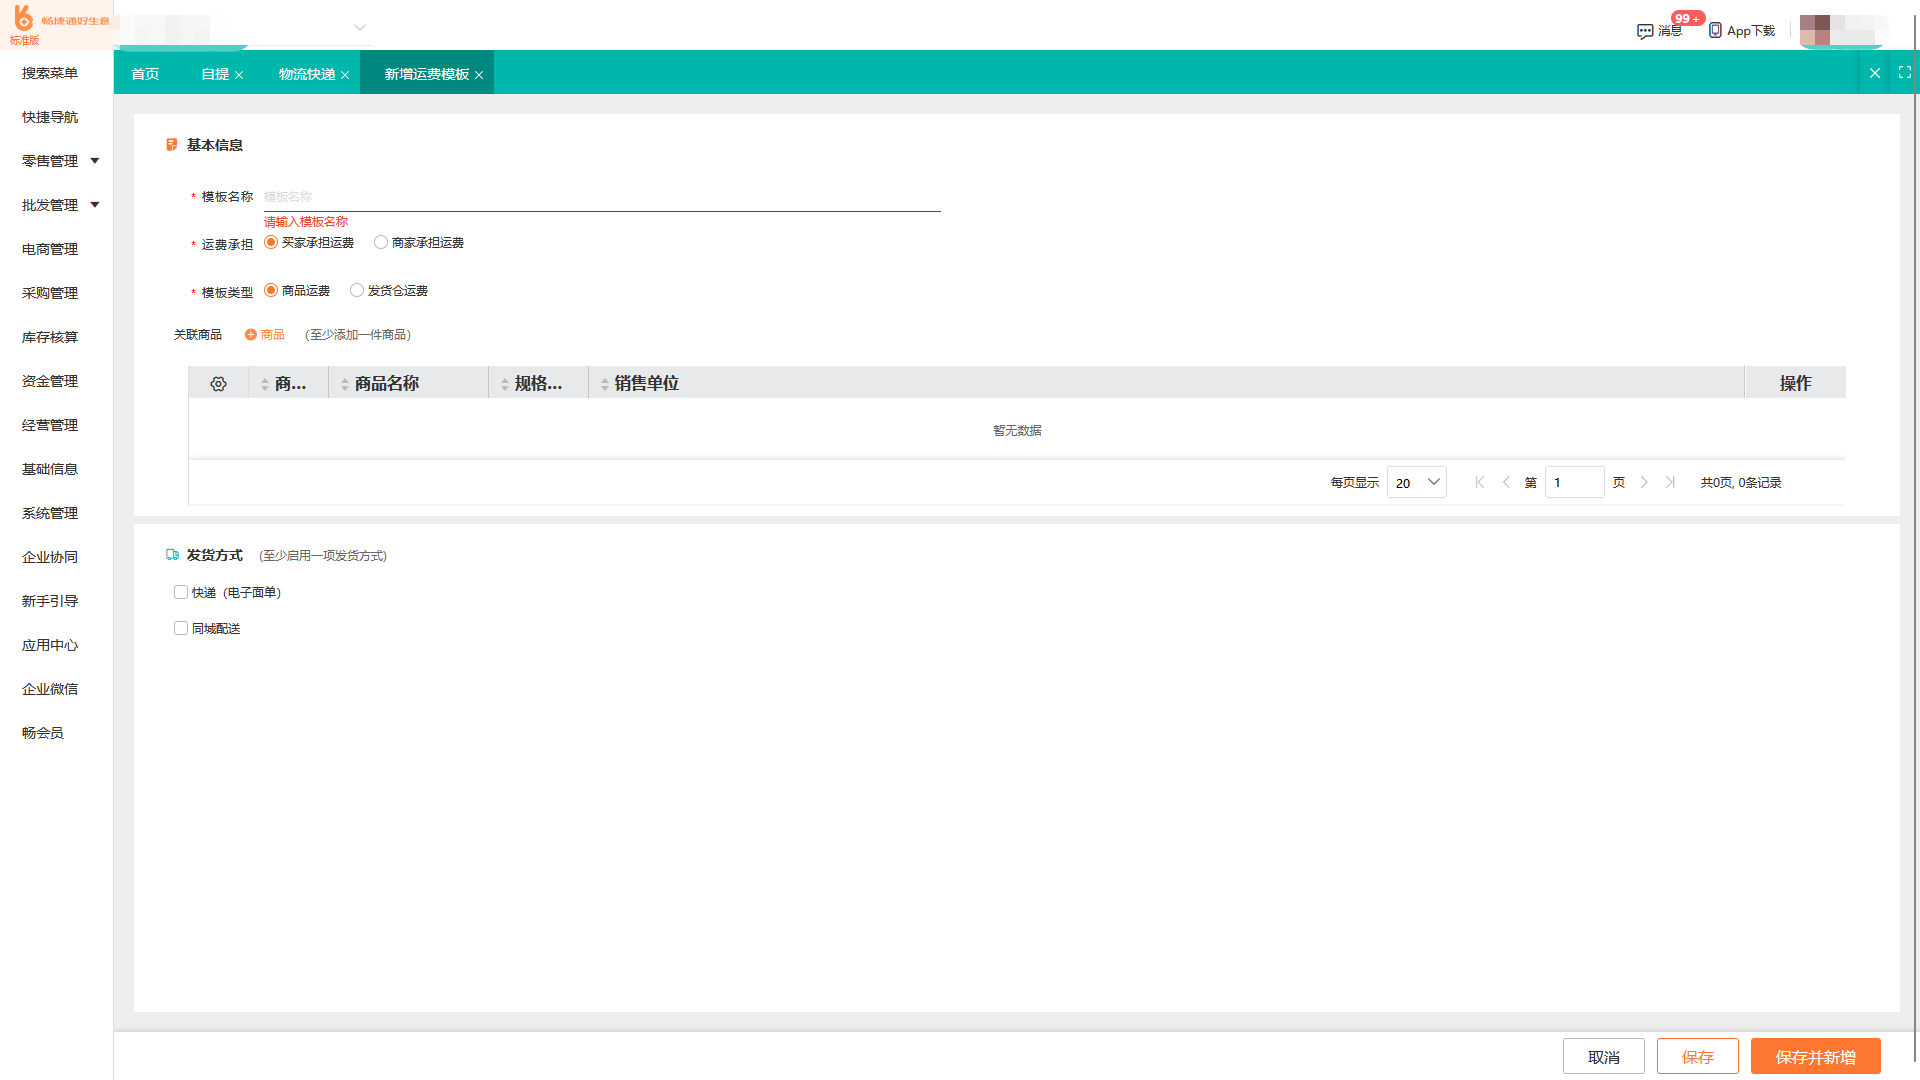Viewport: 1920px width, 1080px height.
Task: Click the user avatar icon in top right
Action: (x=1817, y=29)
